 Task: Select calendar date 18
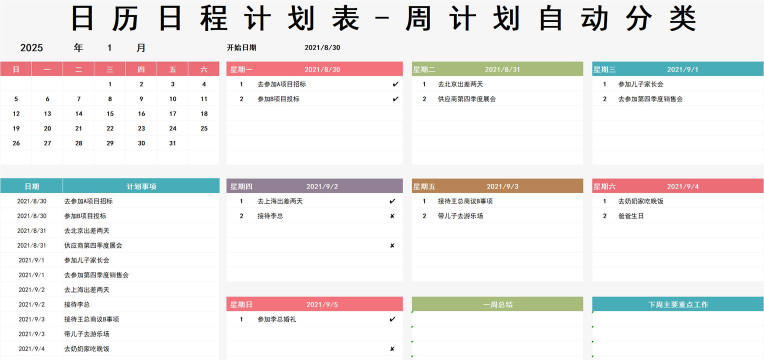click(x=204, y=114)
